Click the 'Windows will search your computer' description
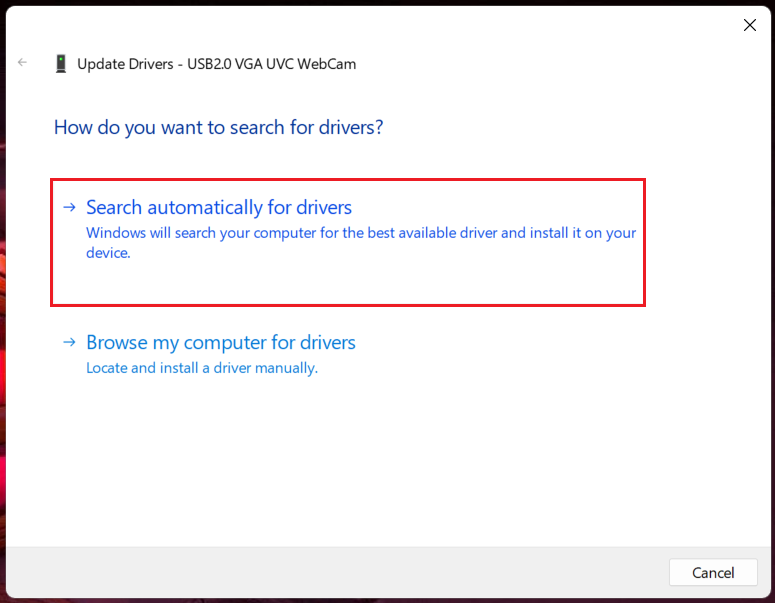The width and height of the screenshot is (775, 603). point(361,242)
